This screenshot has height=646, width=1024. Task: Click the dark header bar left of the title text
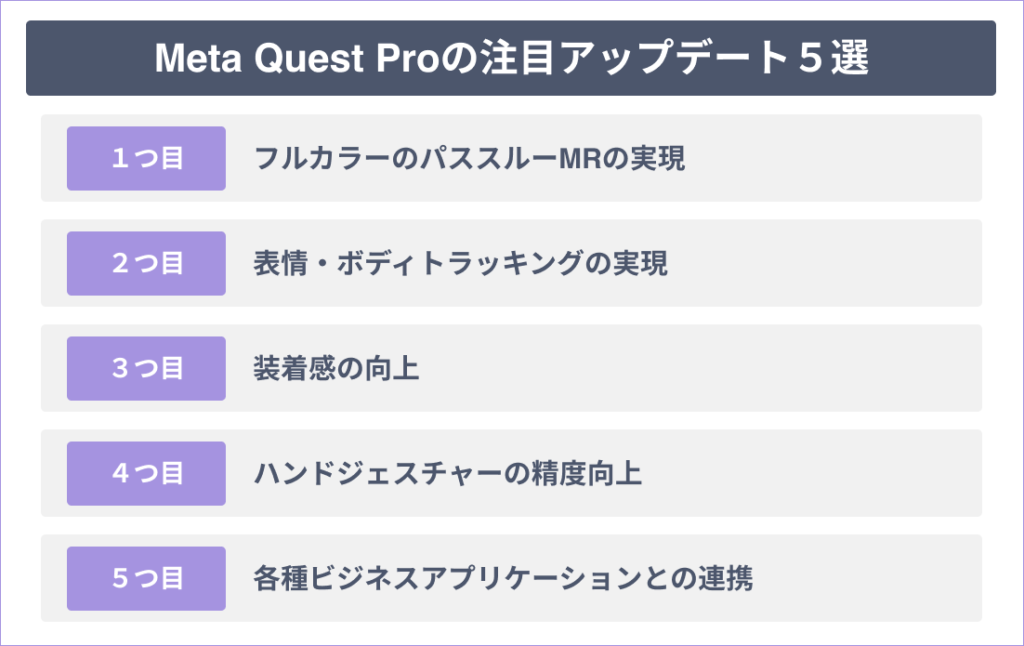(x=90, y=58)
